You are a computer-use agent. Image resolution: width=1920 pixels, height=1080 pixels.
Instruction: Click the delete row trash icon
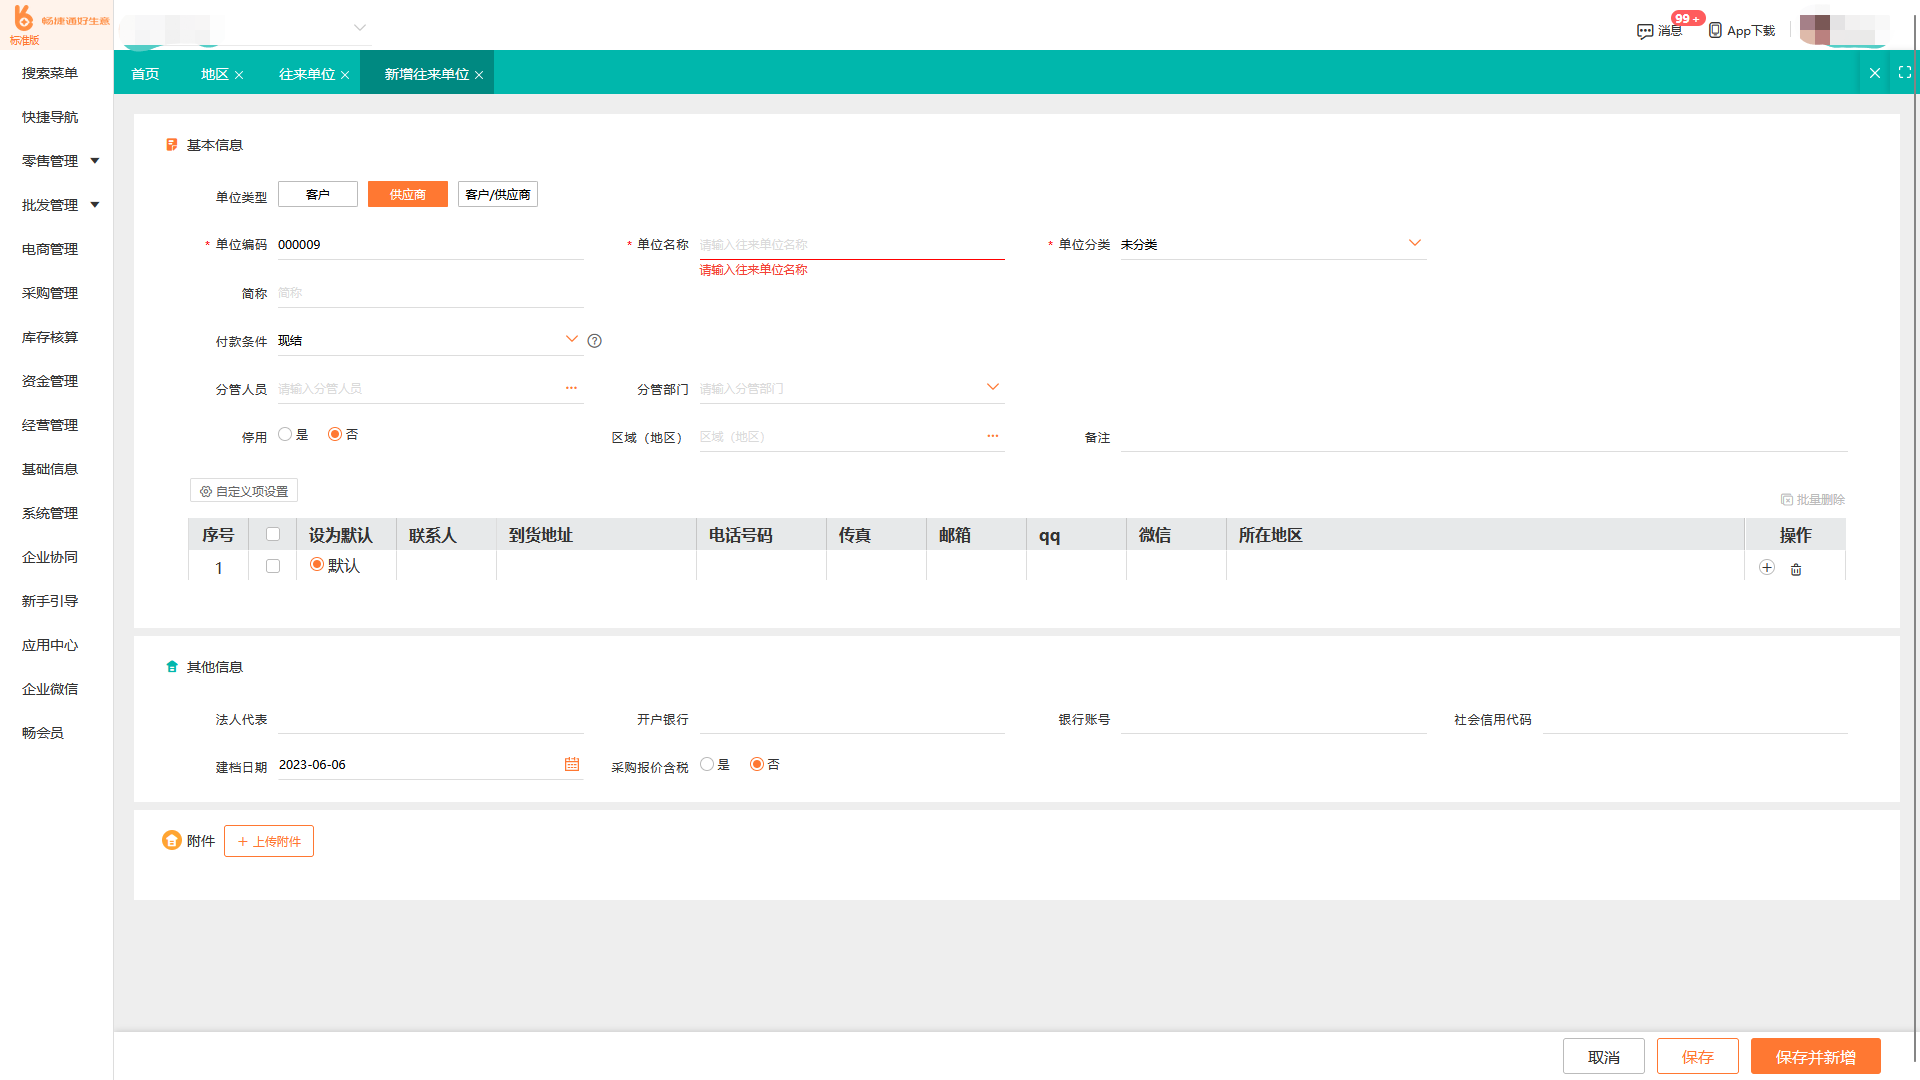(x=1796, y=568)
